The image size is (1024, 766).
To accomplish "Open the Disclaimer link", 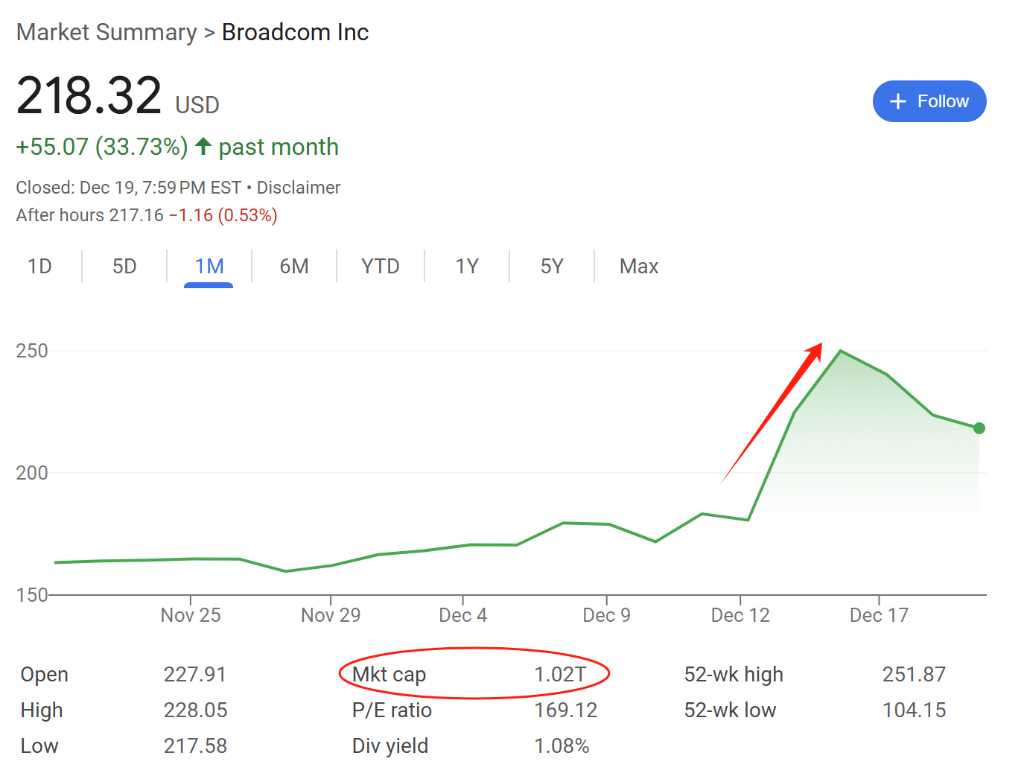I will [x=298, y=188].
